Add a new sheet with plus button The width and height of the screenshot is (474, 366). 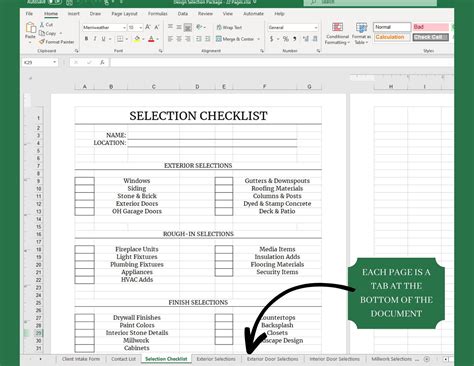click(427, 359)
